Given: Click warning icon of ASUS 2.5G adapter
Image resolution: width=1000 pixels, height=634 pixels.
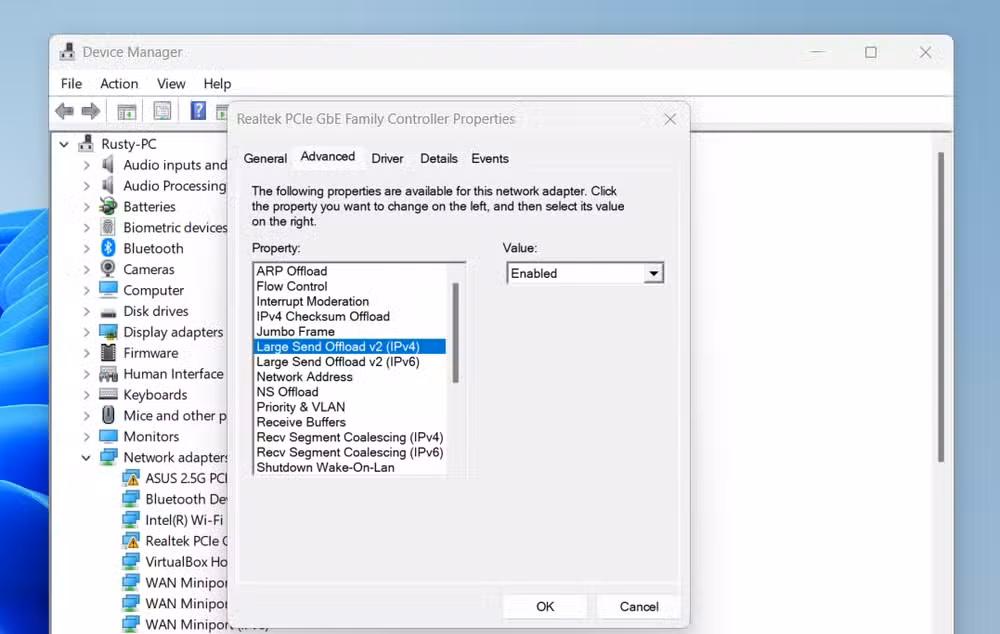Looking at the screenshot, I should click(x=131, y=478).
